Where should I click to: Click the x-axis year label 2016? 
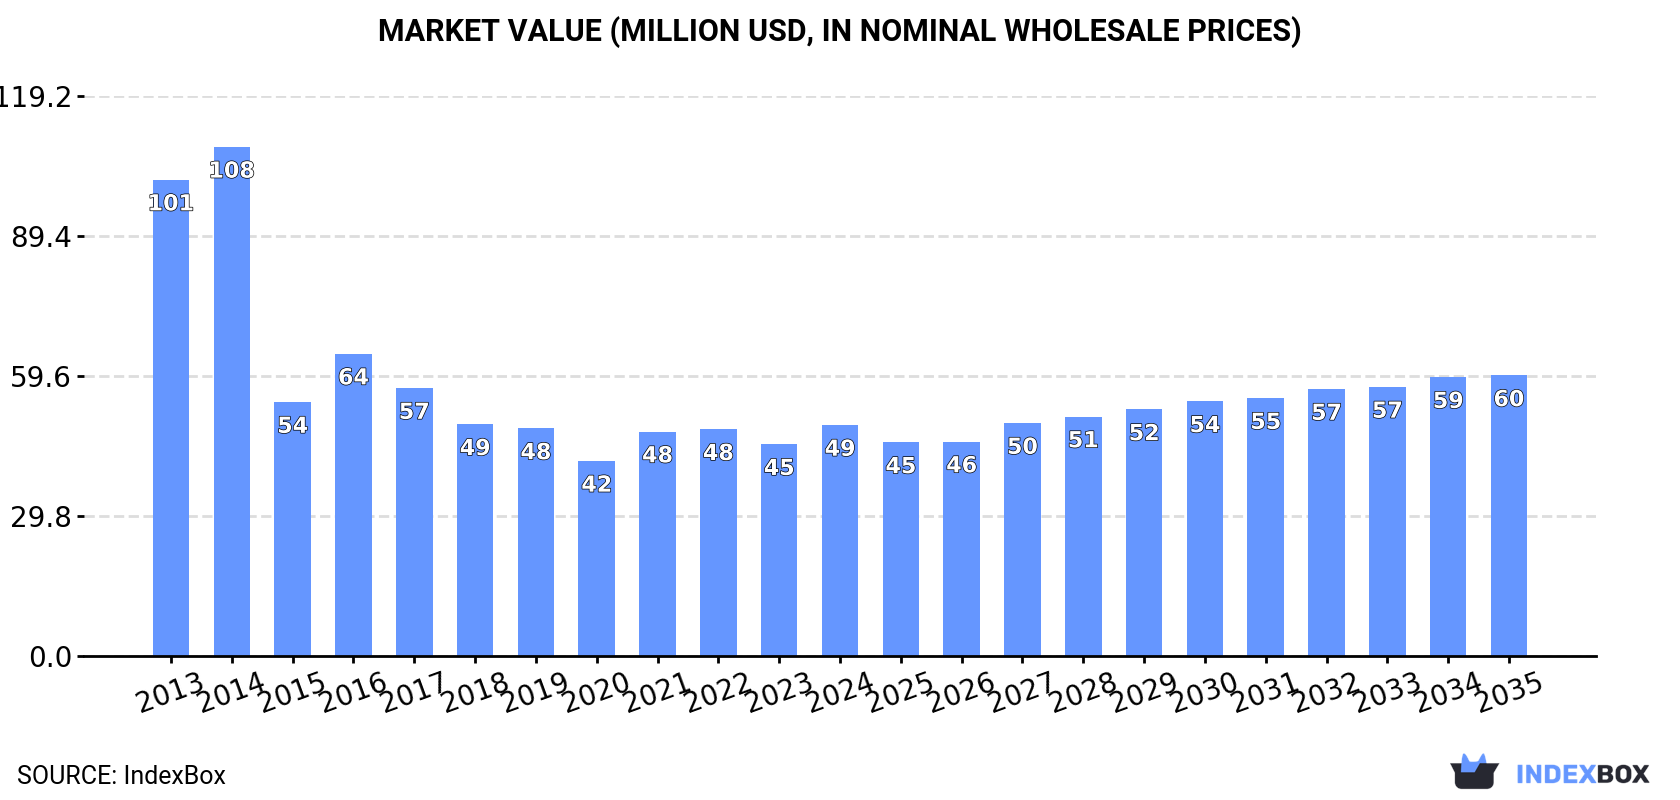(x=353, y=692)
